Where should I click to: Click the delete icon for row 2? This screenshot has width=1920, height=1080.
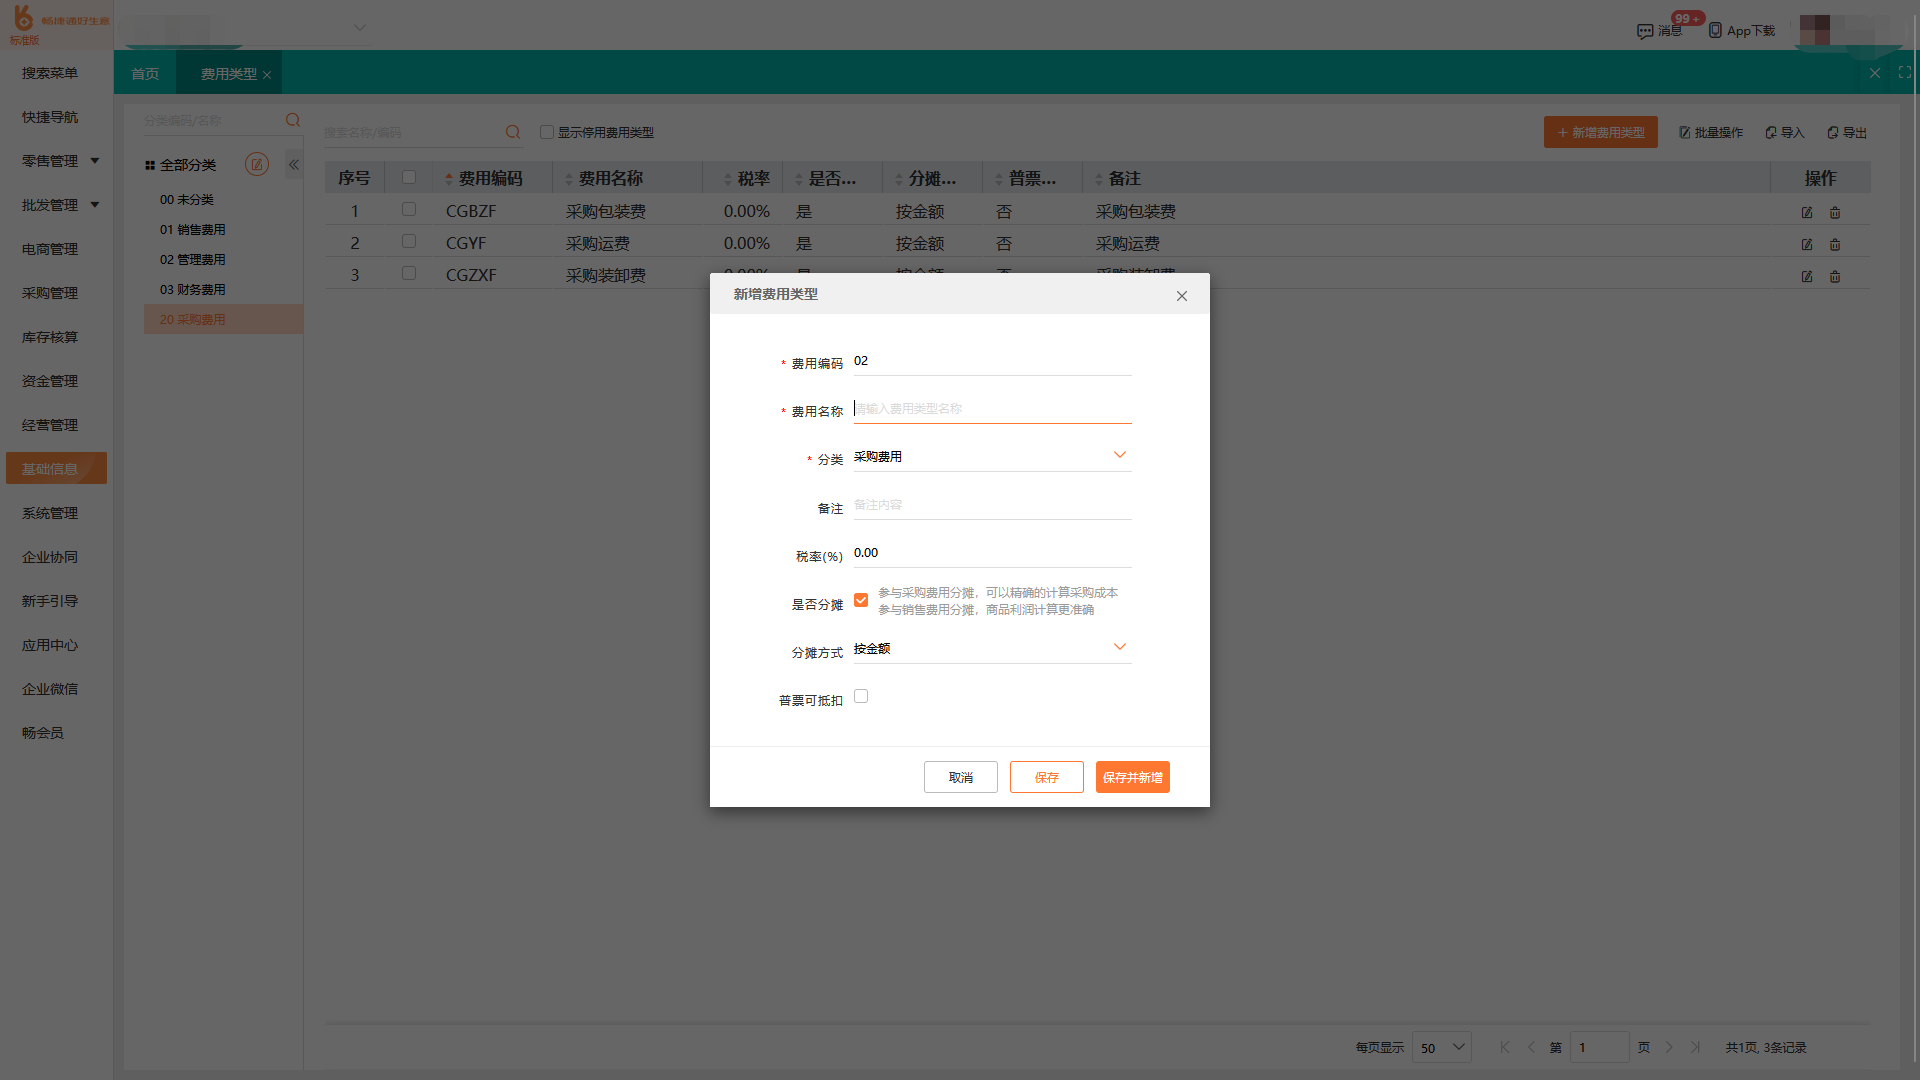1836,244
